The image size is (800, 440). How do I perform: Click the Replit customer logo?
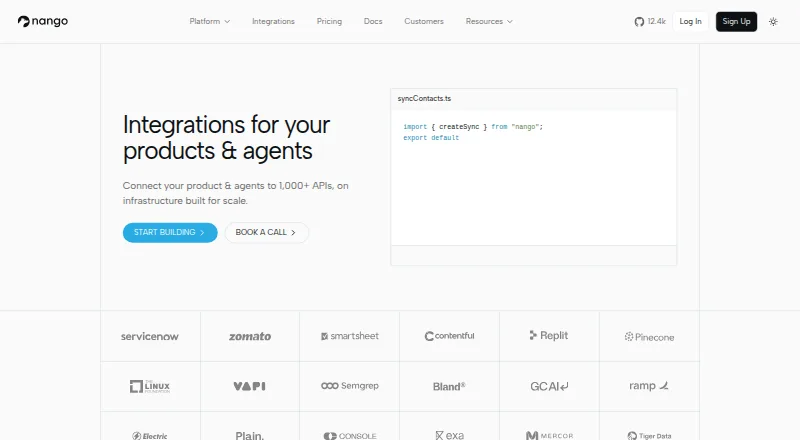tap(549, 335)
